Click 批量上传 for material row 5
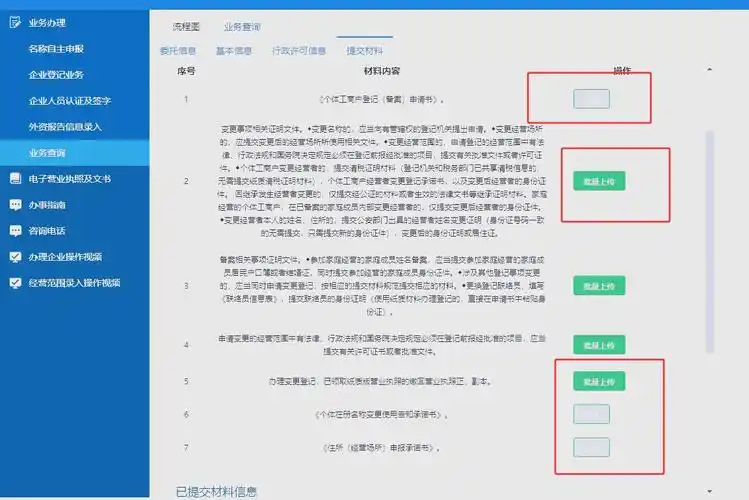749x500 pixels. 599,381
